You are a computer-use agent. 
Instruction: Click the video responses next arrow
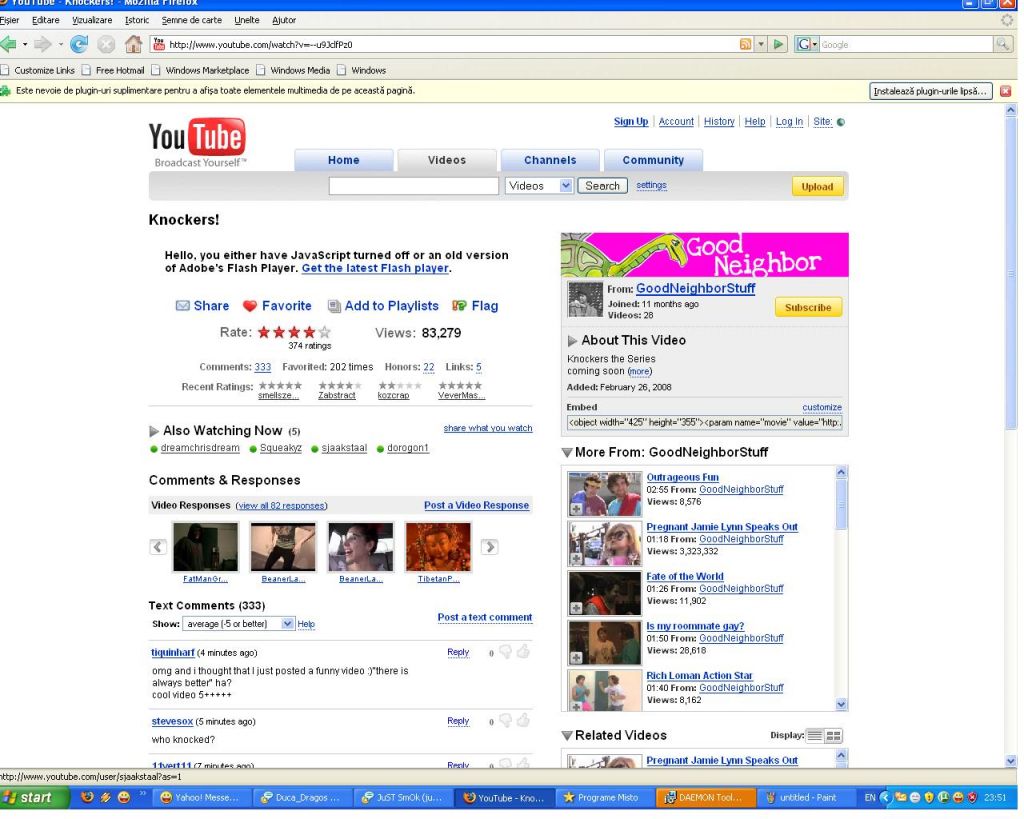tap(489, 546)
